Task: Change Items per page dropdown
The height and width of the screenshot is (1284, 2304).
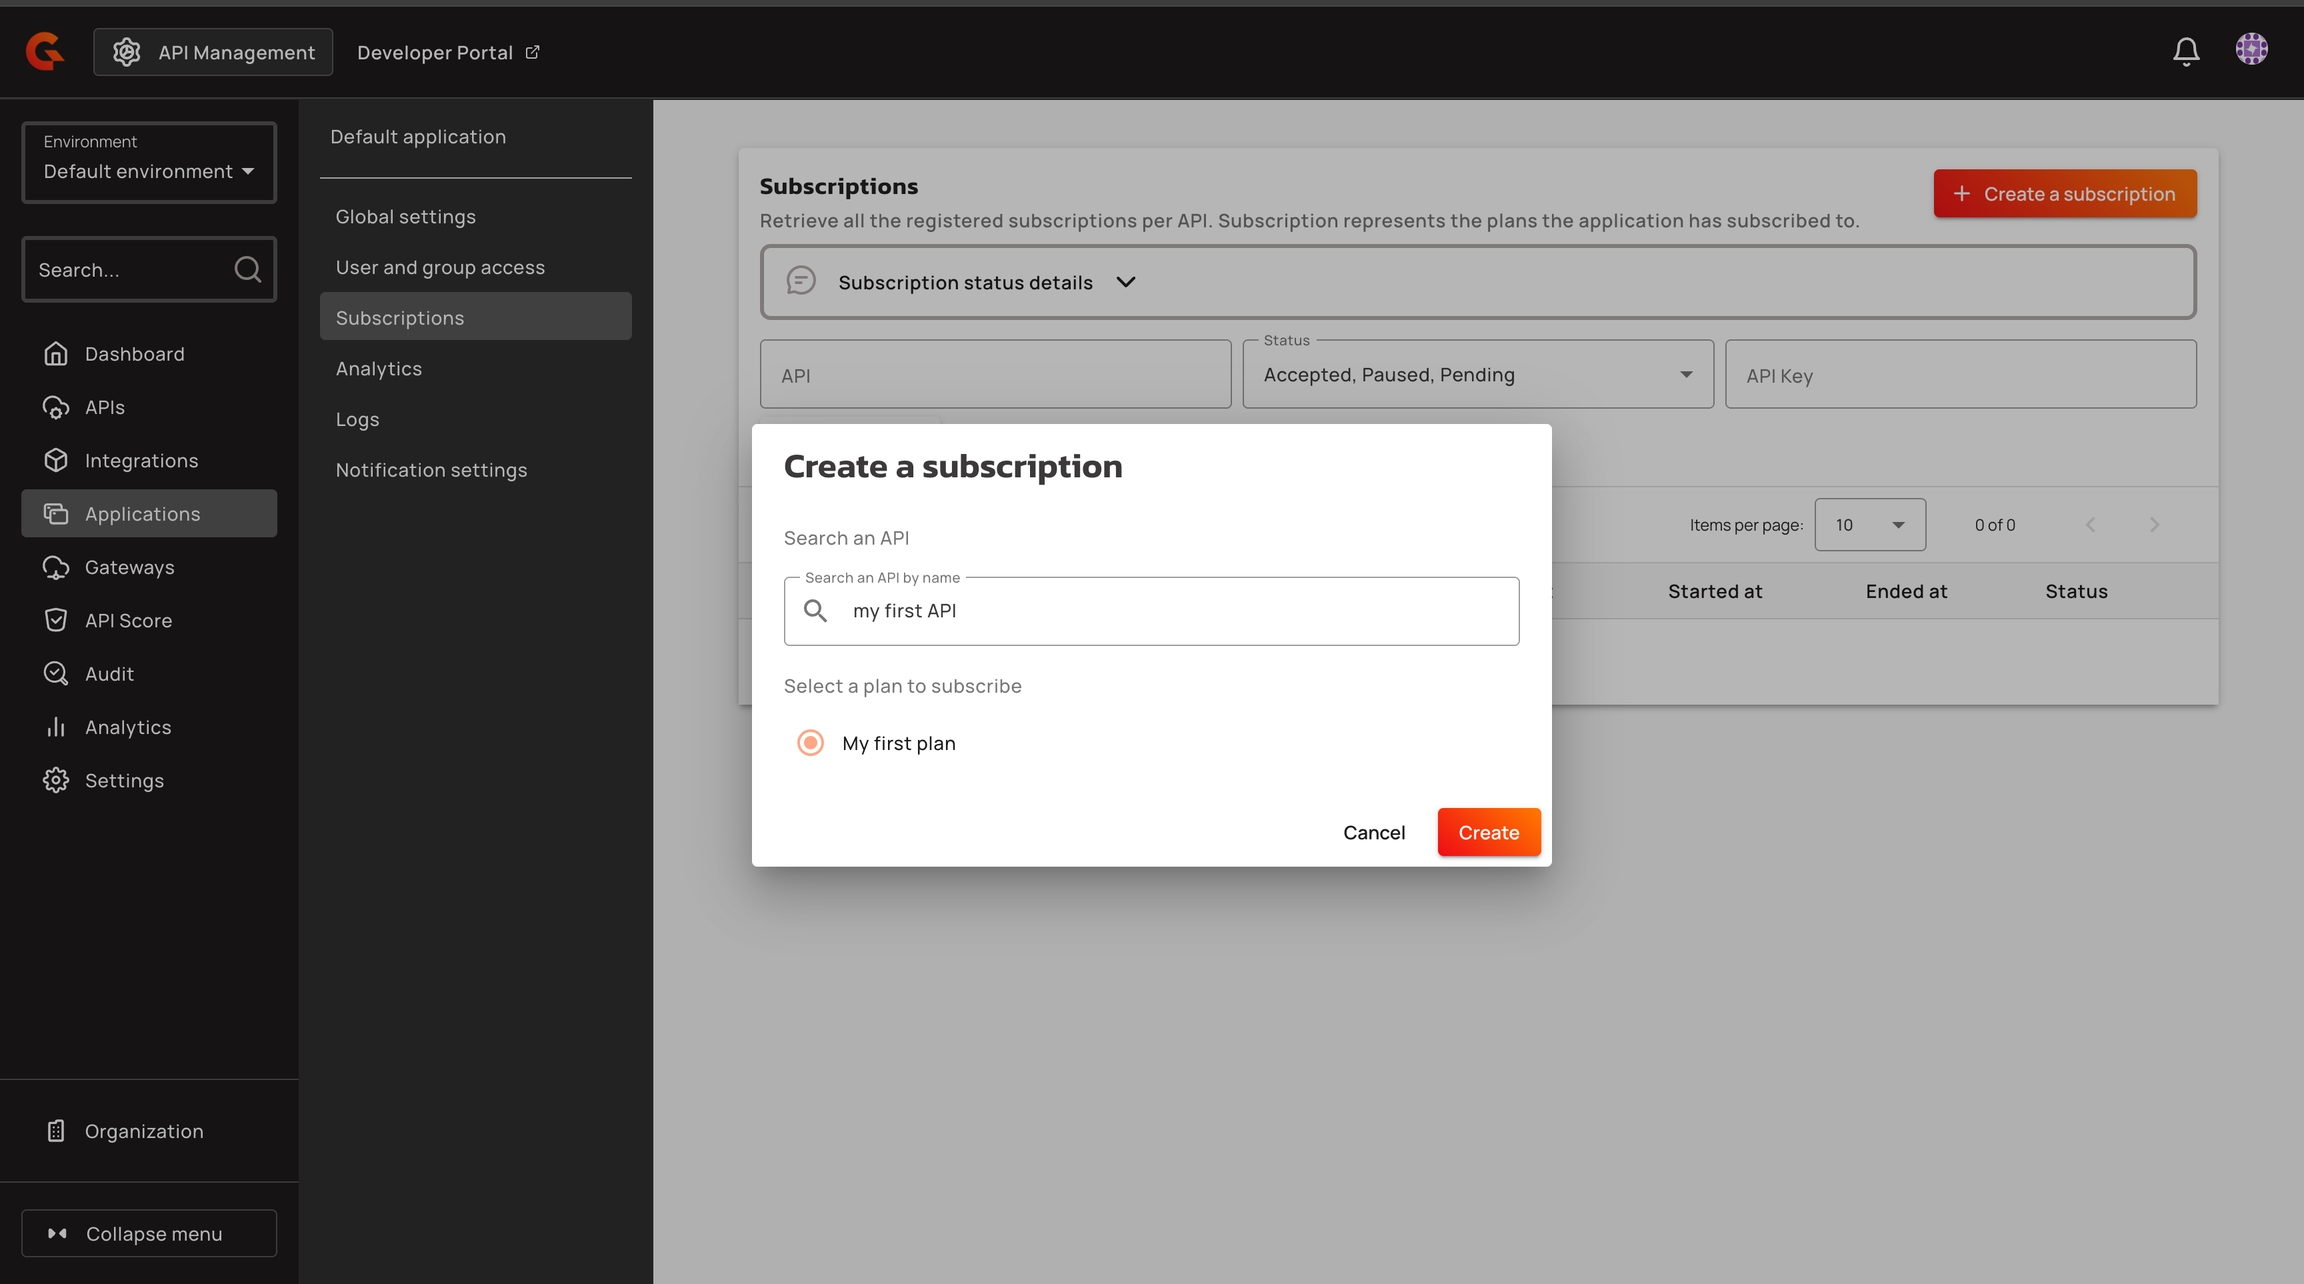Action: tap(1869, 525)
